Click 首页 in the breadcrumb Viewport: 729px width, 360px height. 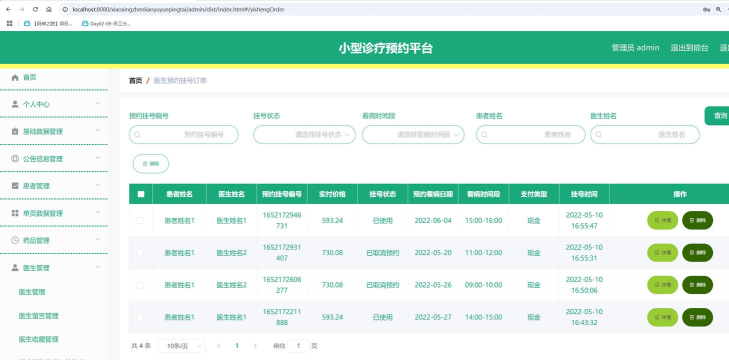[x=135, y=80]
